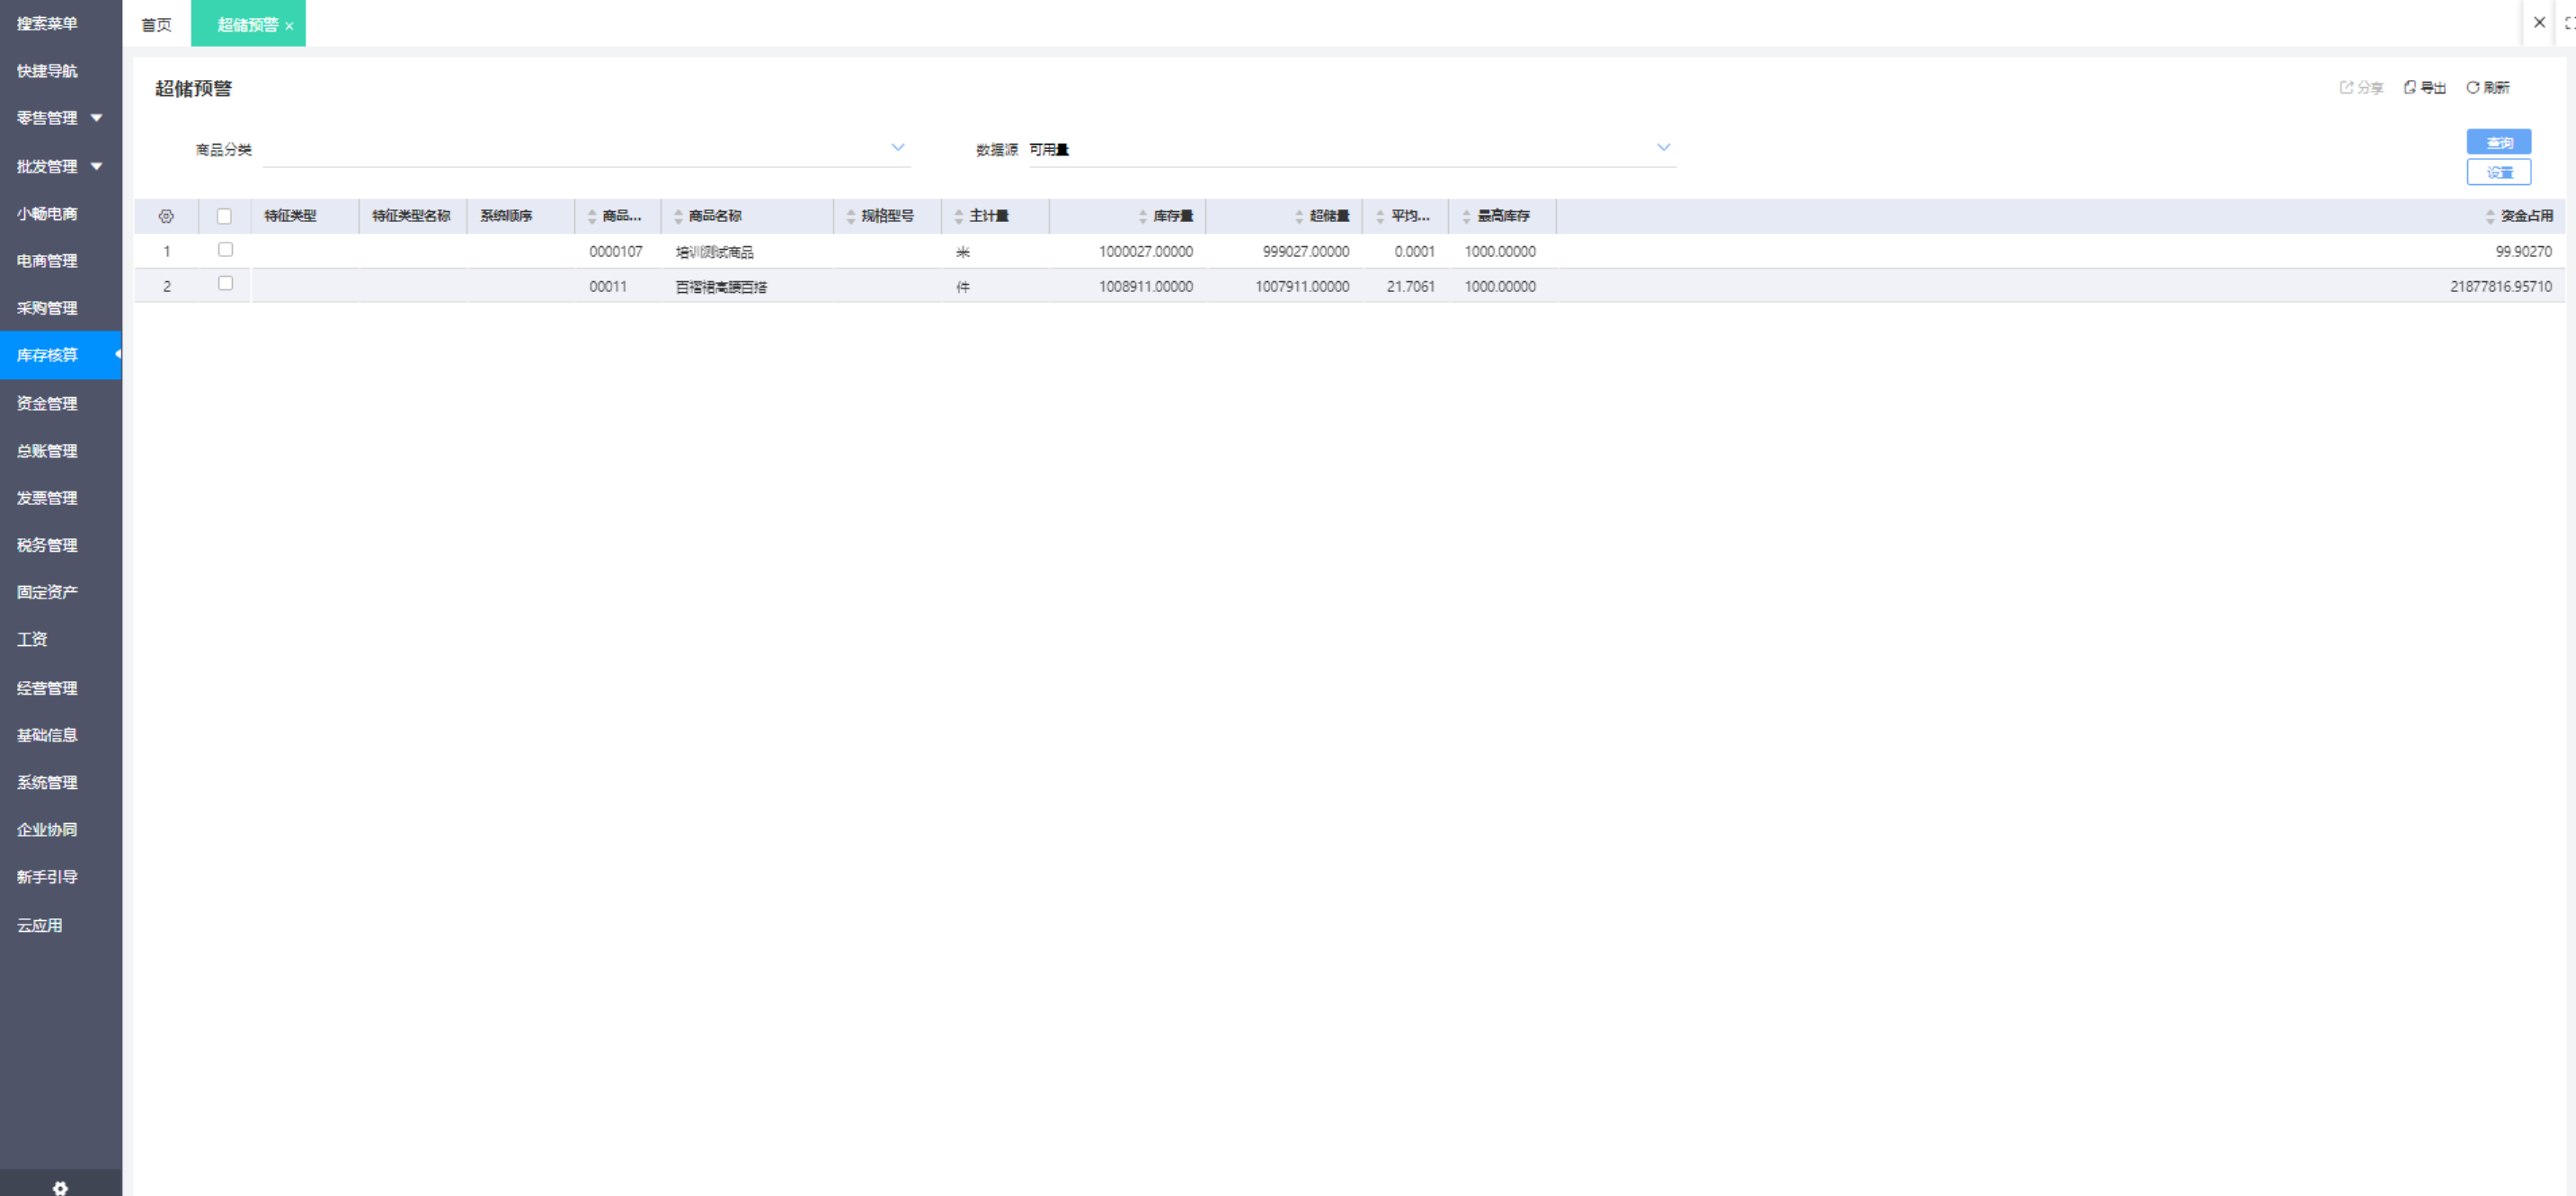This screenshot has height=1196, width=2576.
Task: Click 库存核算 sidebar icon
Action: click(61, 355)
